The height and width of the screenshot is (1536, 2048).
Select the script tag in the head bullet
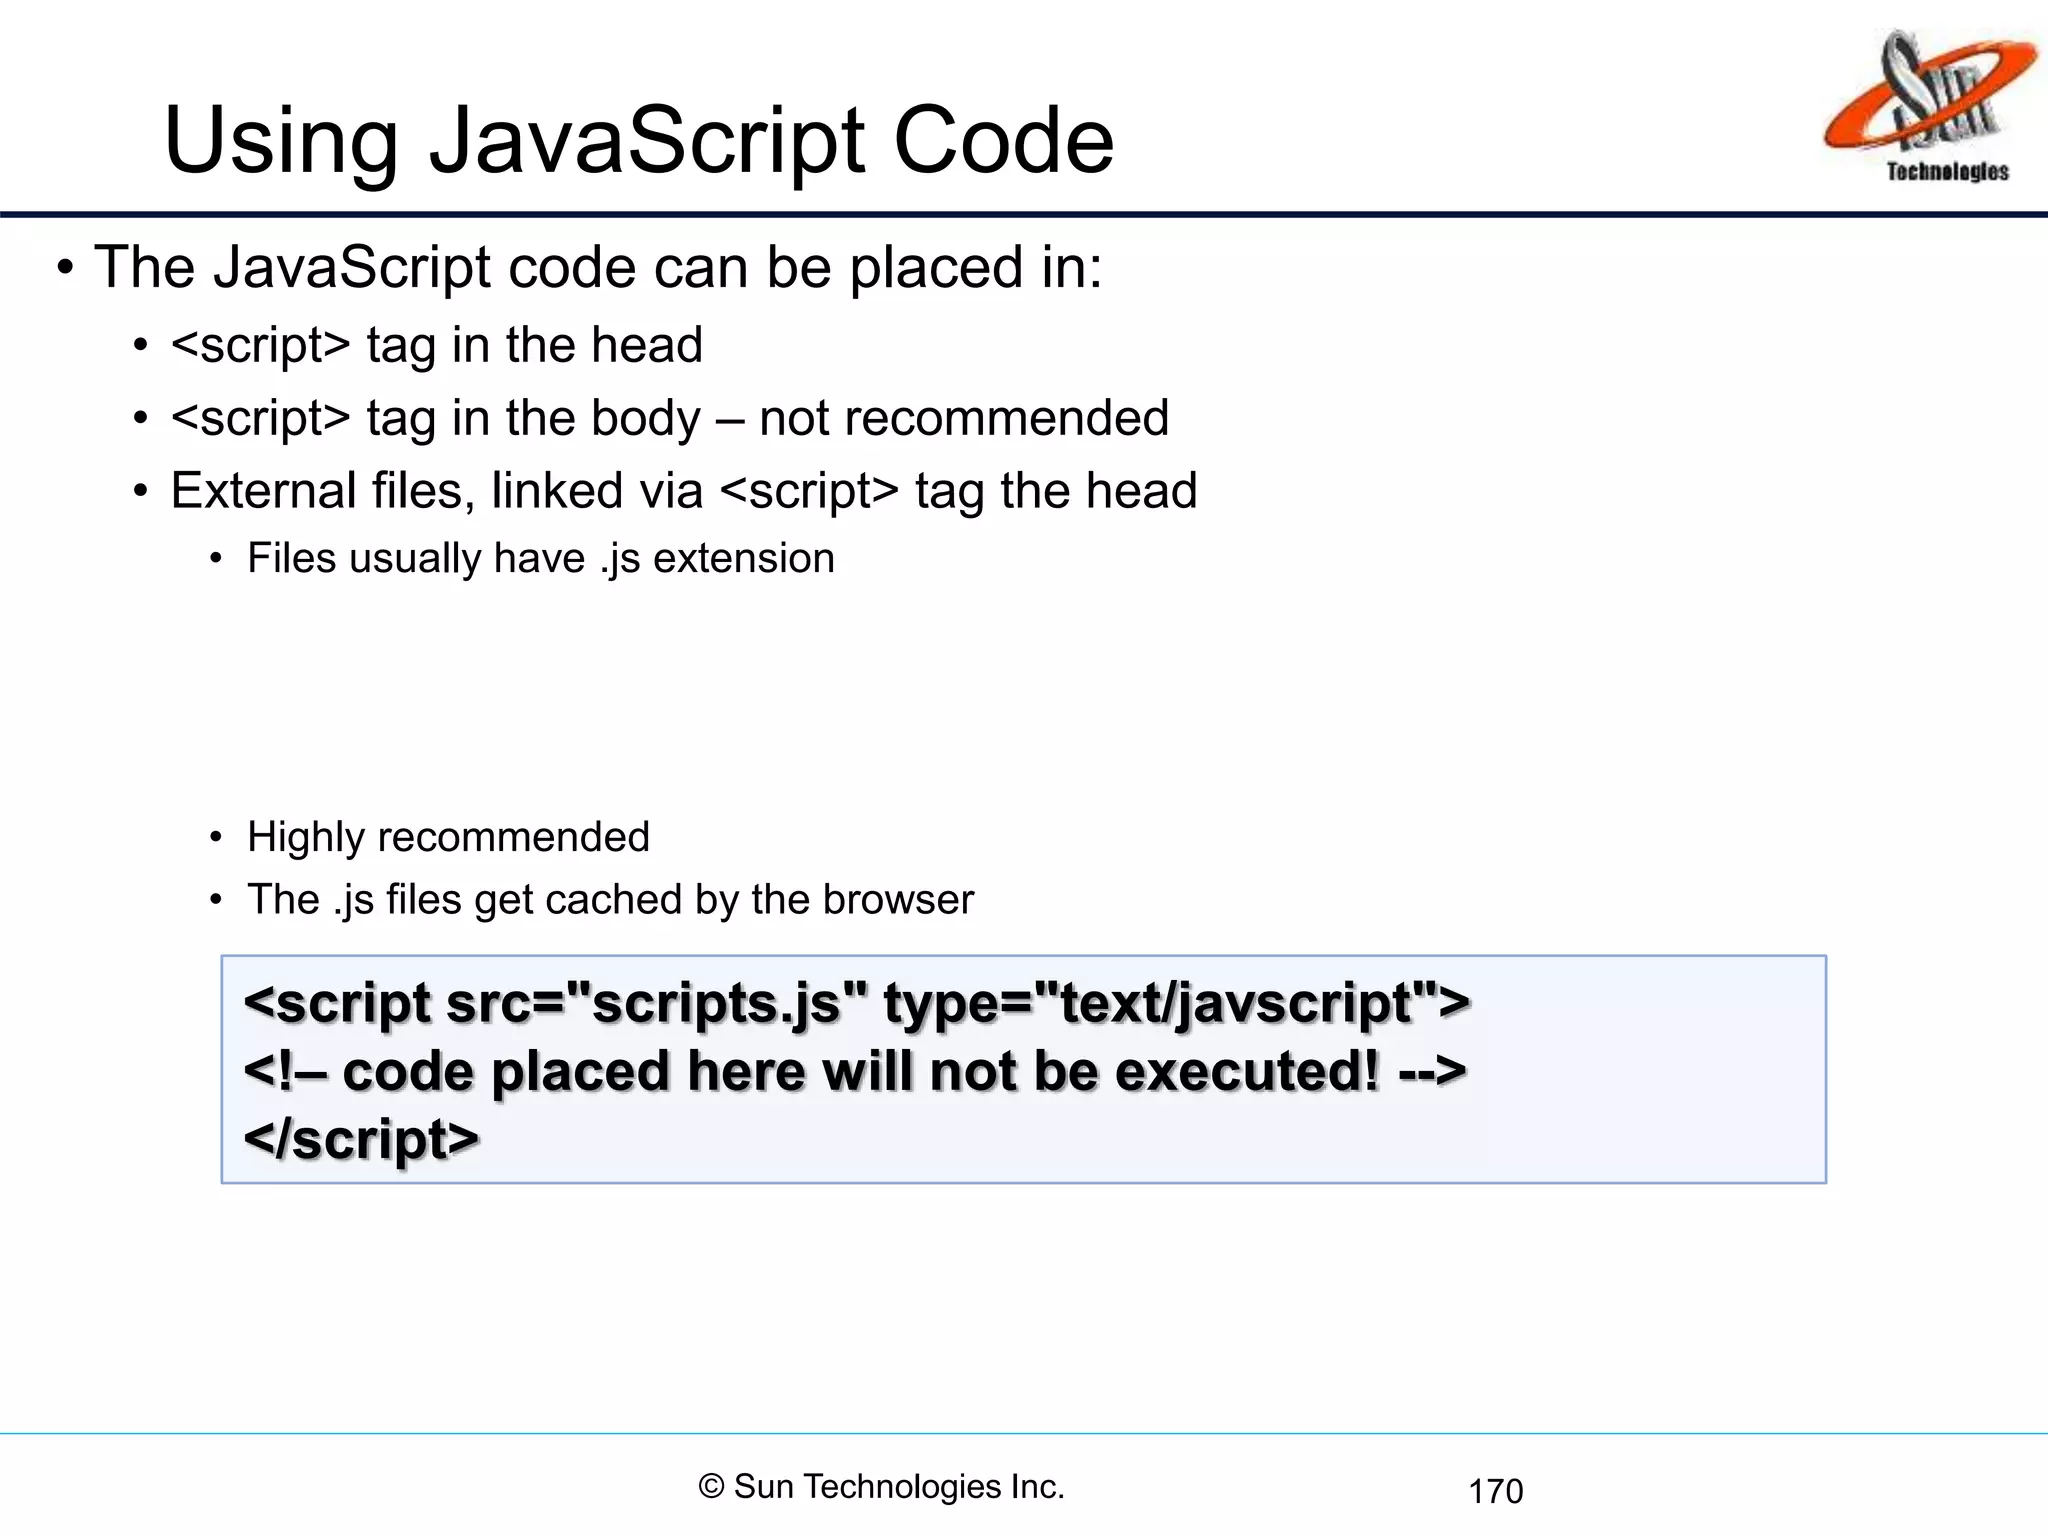pos(436,345)
